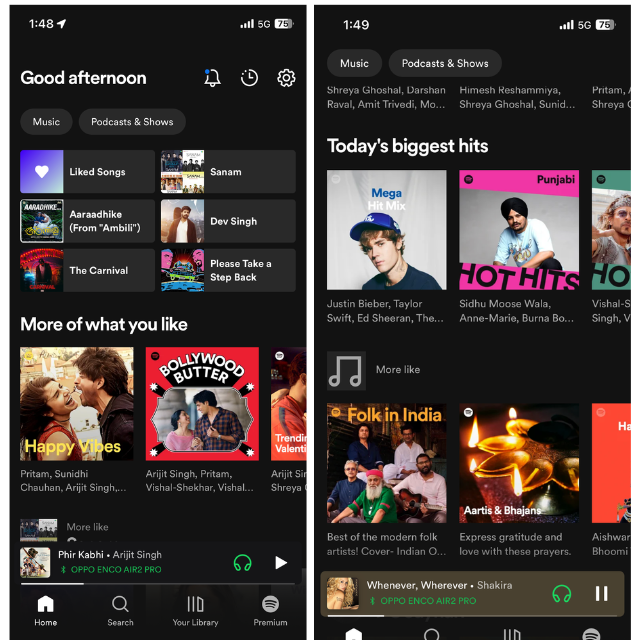Tap Whenever, Wherever track title
640x640 pixels.
click(416, 585)
